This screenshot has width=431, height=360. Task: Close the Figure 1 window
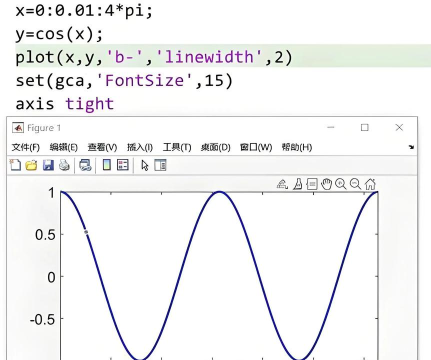pyautogui.click(x=399, y=127)
